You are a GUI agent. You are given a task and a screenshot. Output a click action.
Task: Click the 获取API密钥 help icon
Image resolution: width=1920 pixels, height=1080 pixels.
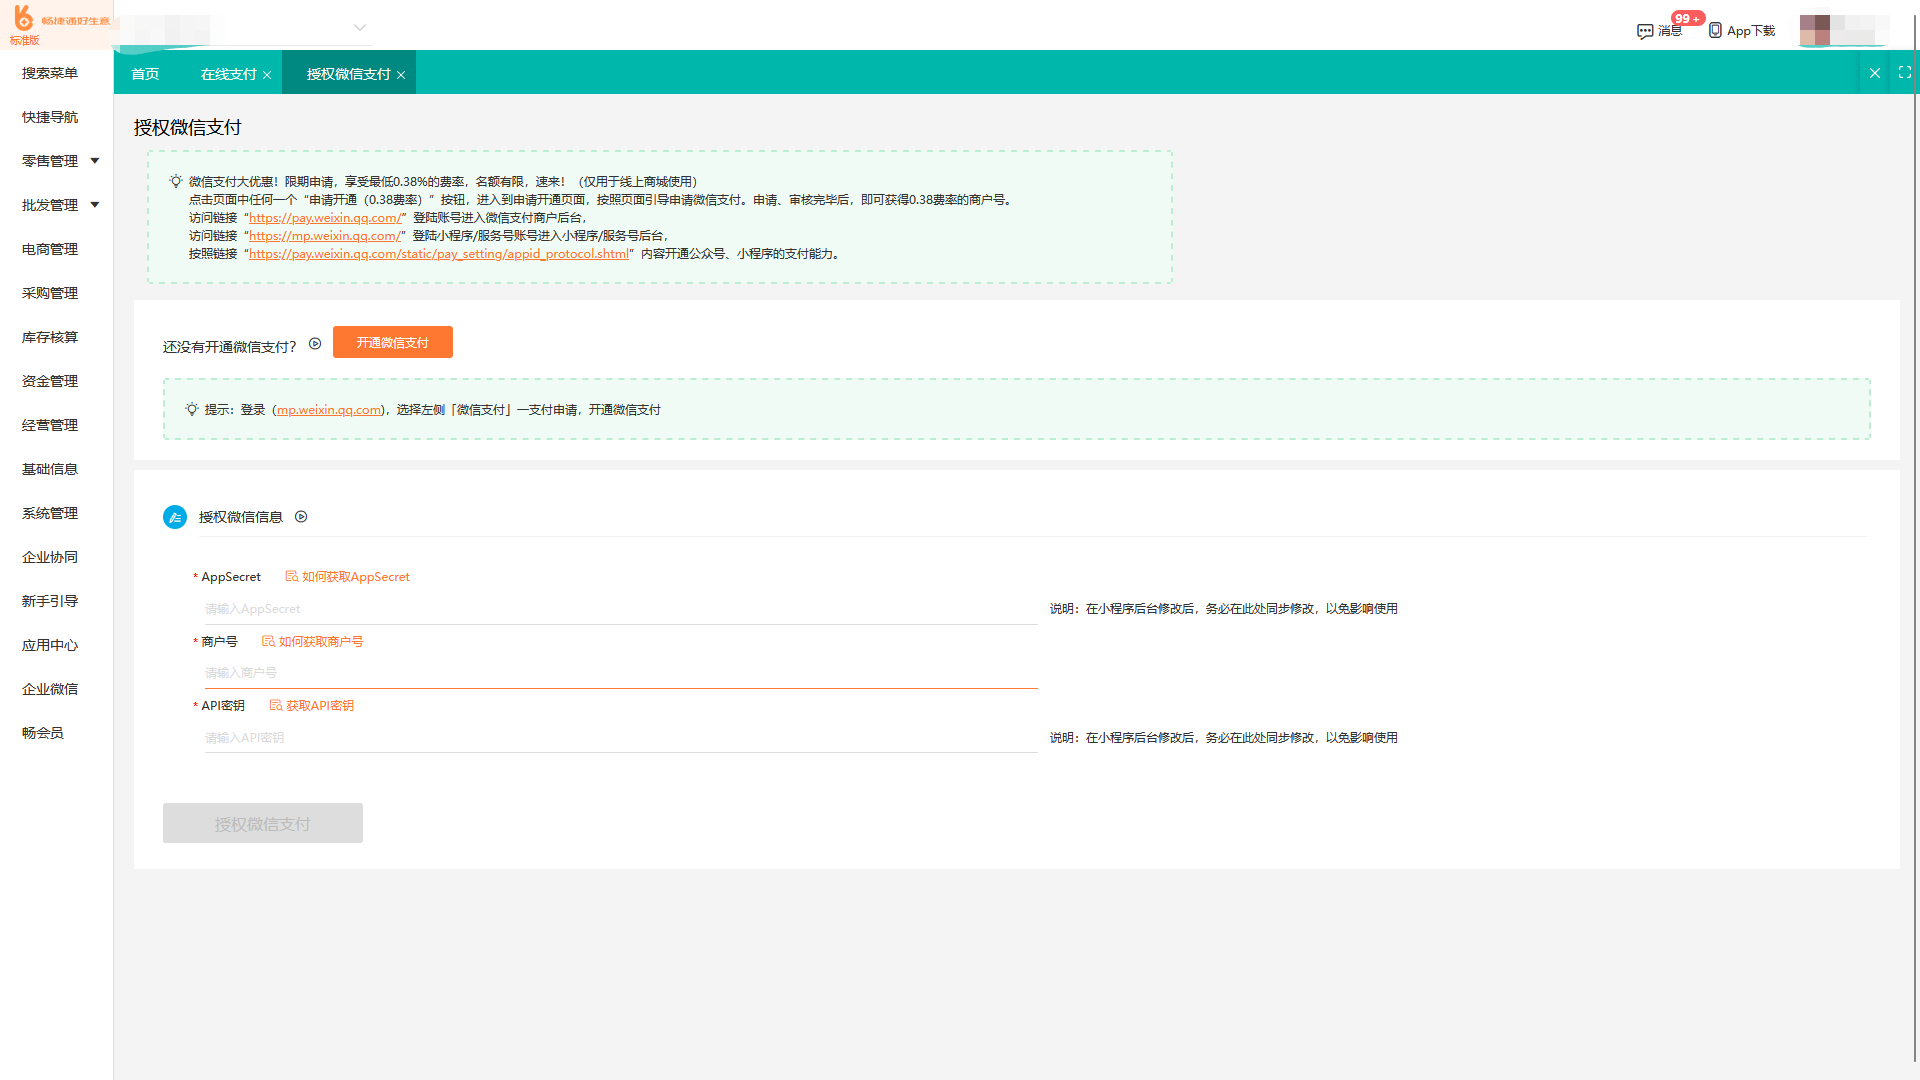(x=272, y=705)
